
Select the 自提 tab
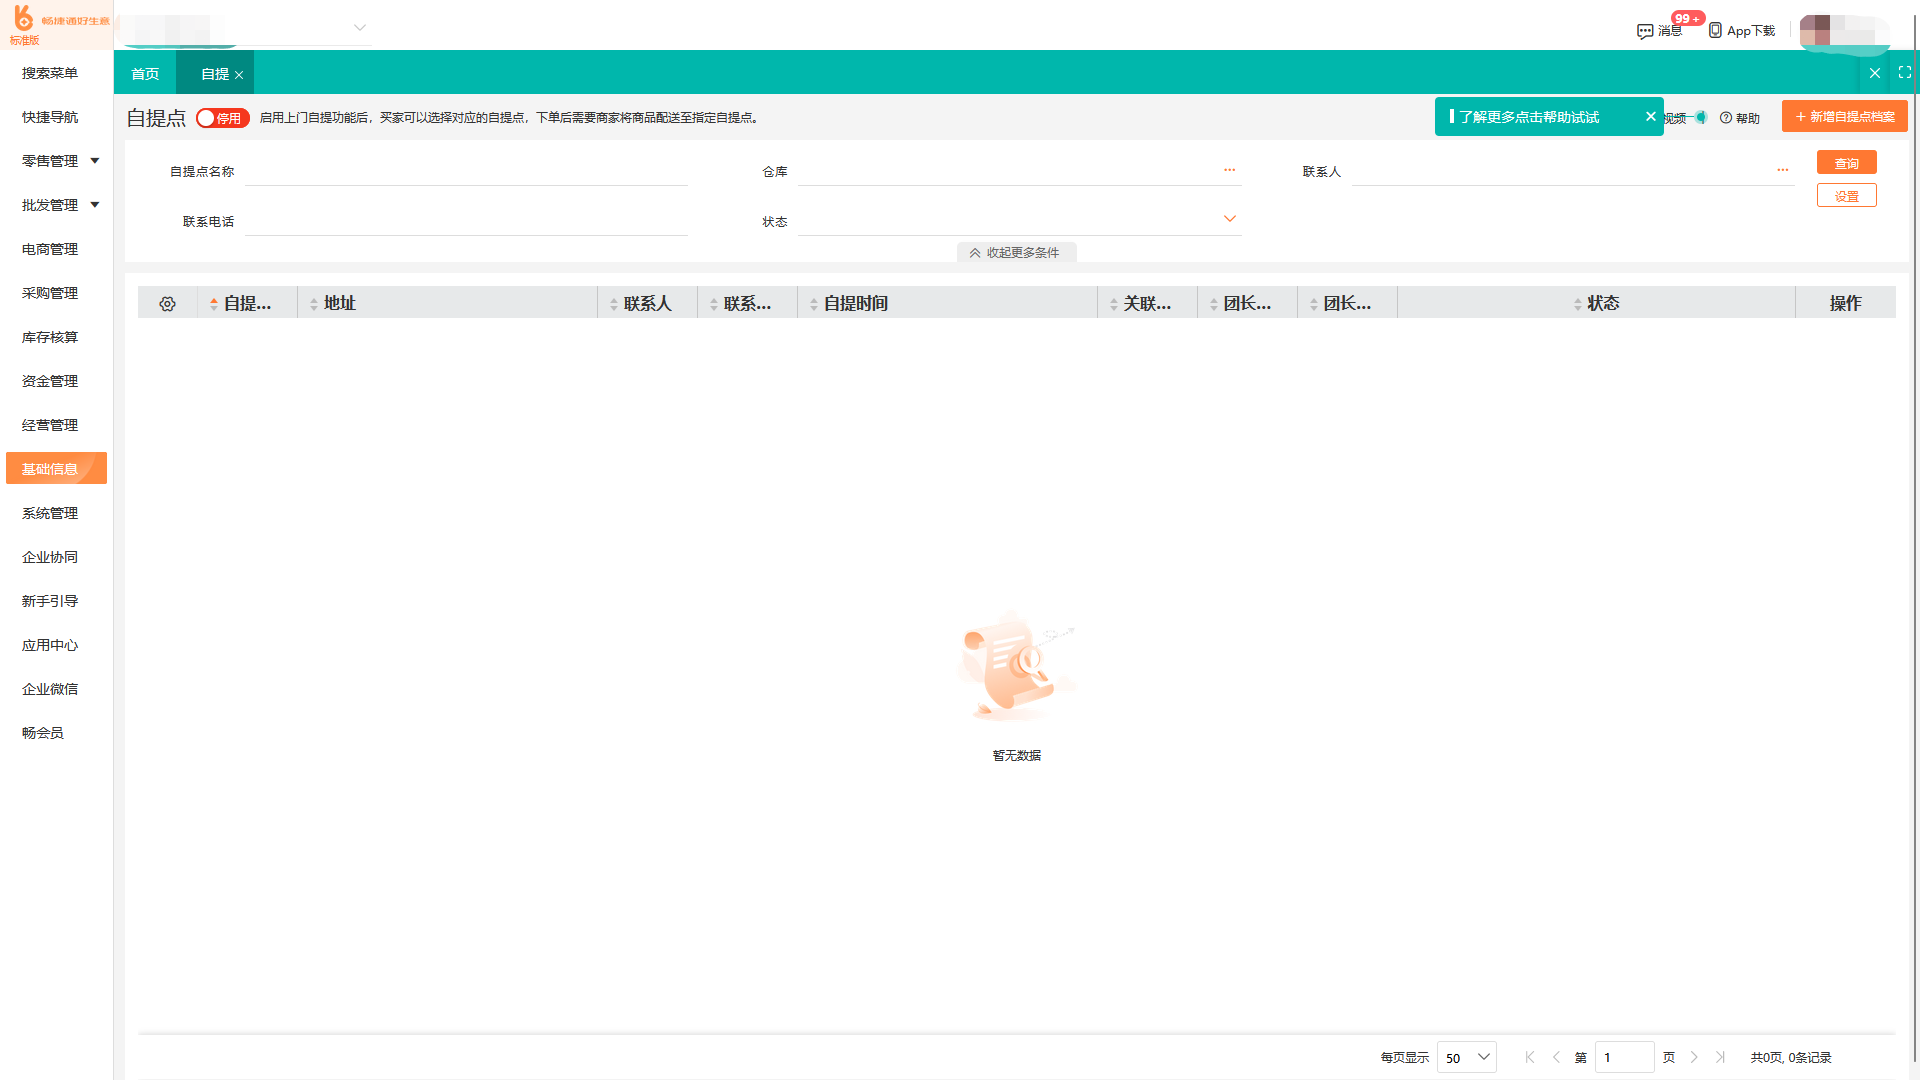(x=215, y=73)
